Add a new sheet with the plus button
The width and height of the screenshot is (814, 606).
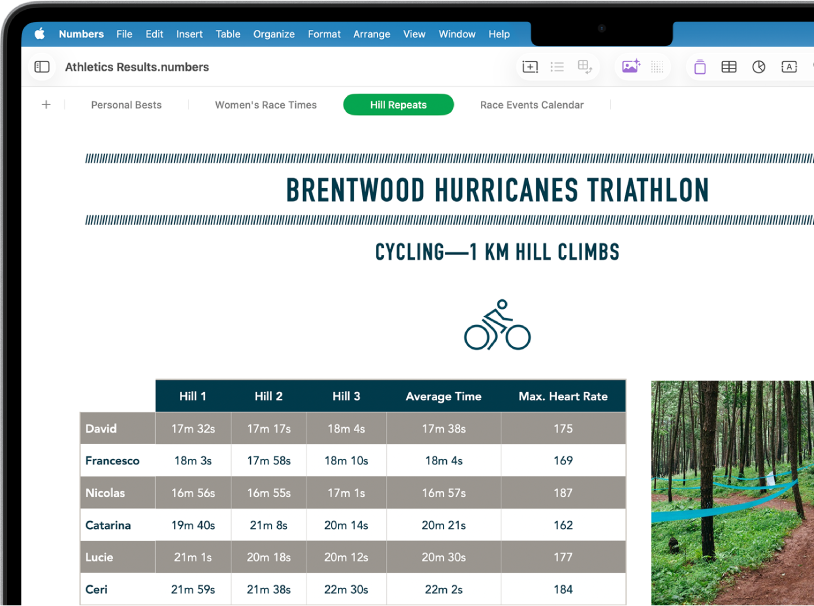[x=46, y=104]
